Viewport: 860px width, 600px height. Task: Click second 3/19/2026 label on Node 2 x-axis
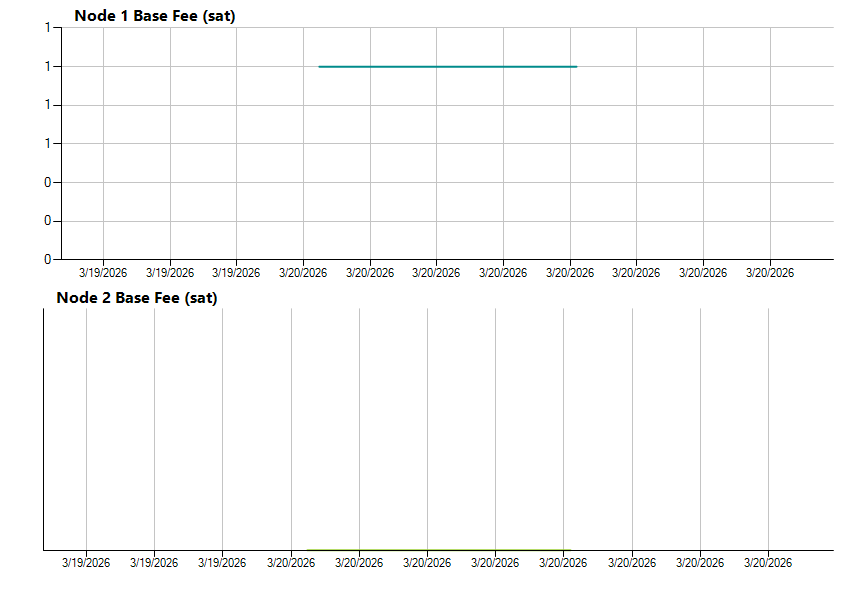(154, 563)
